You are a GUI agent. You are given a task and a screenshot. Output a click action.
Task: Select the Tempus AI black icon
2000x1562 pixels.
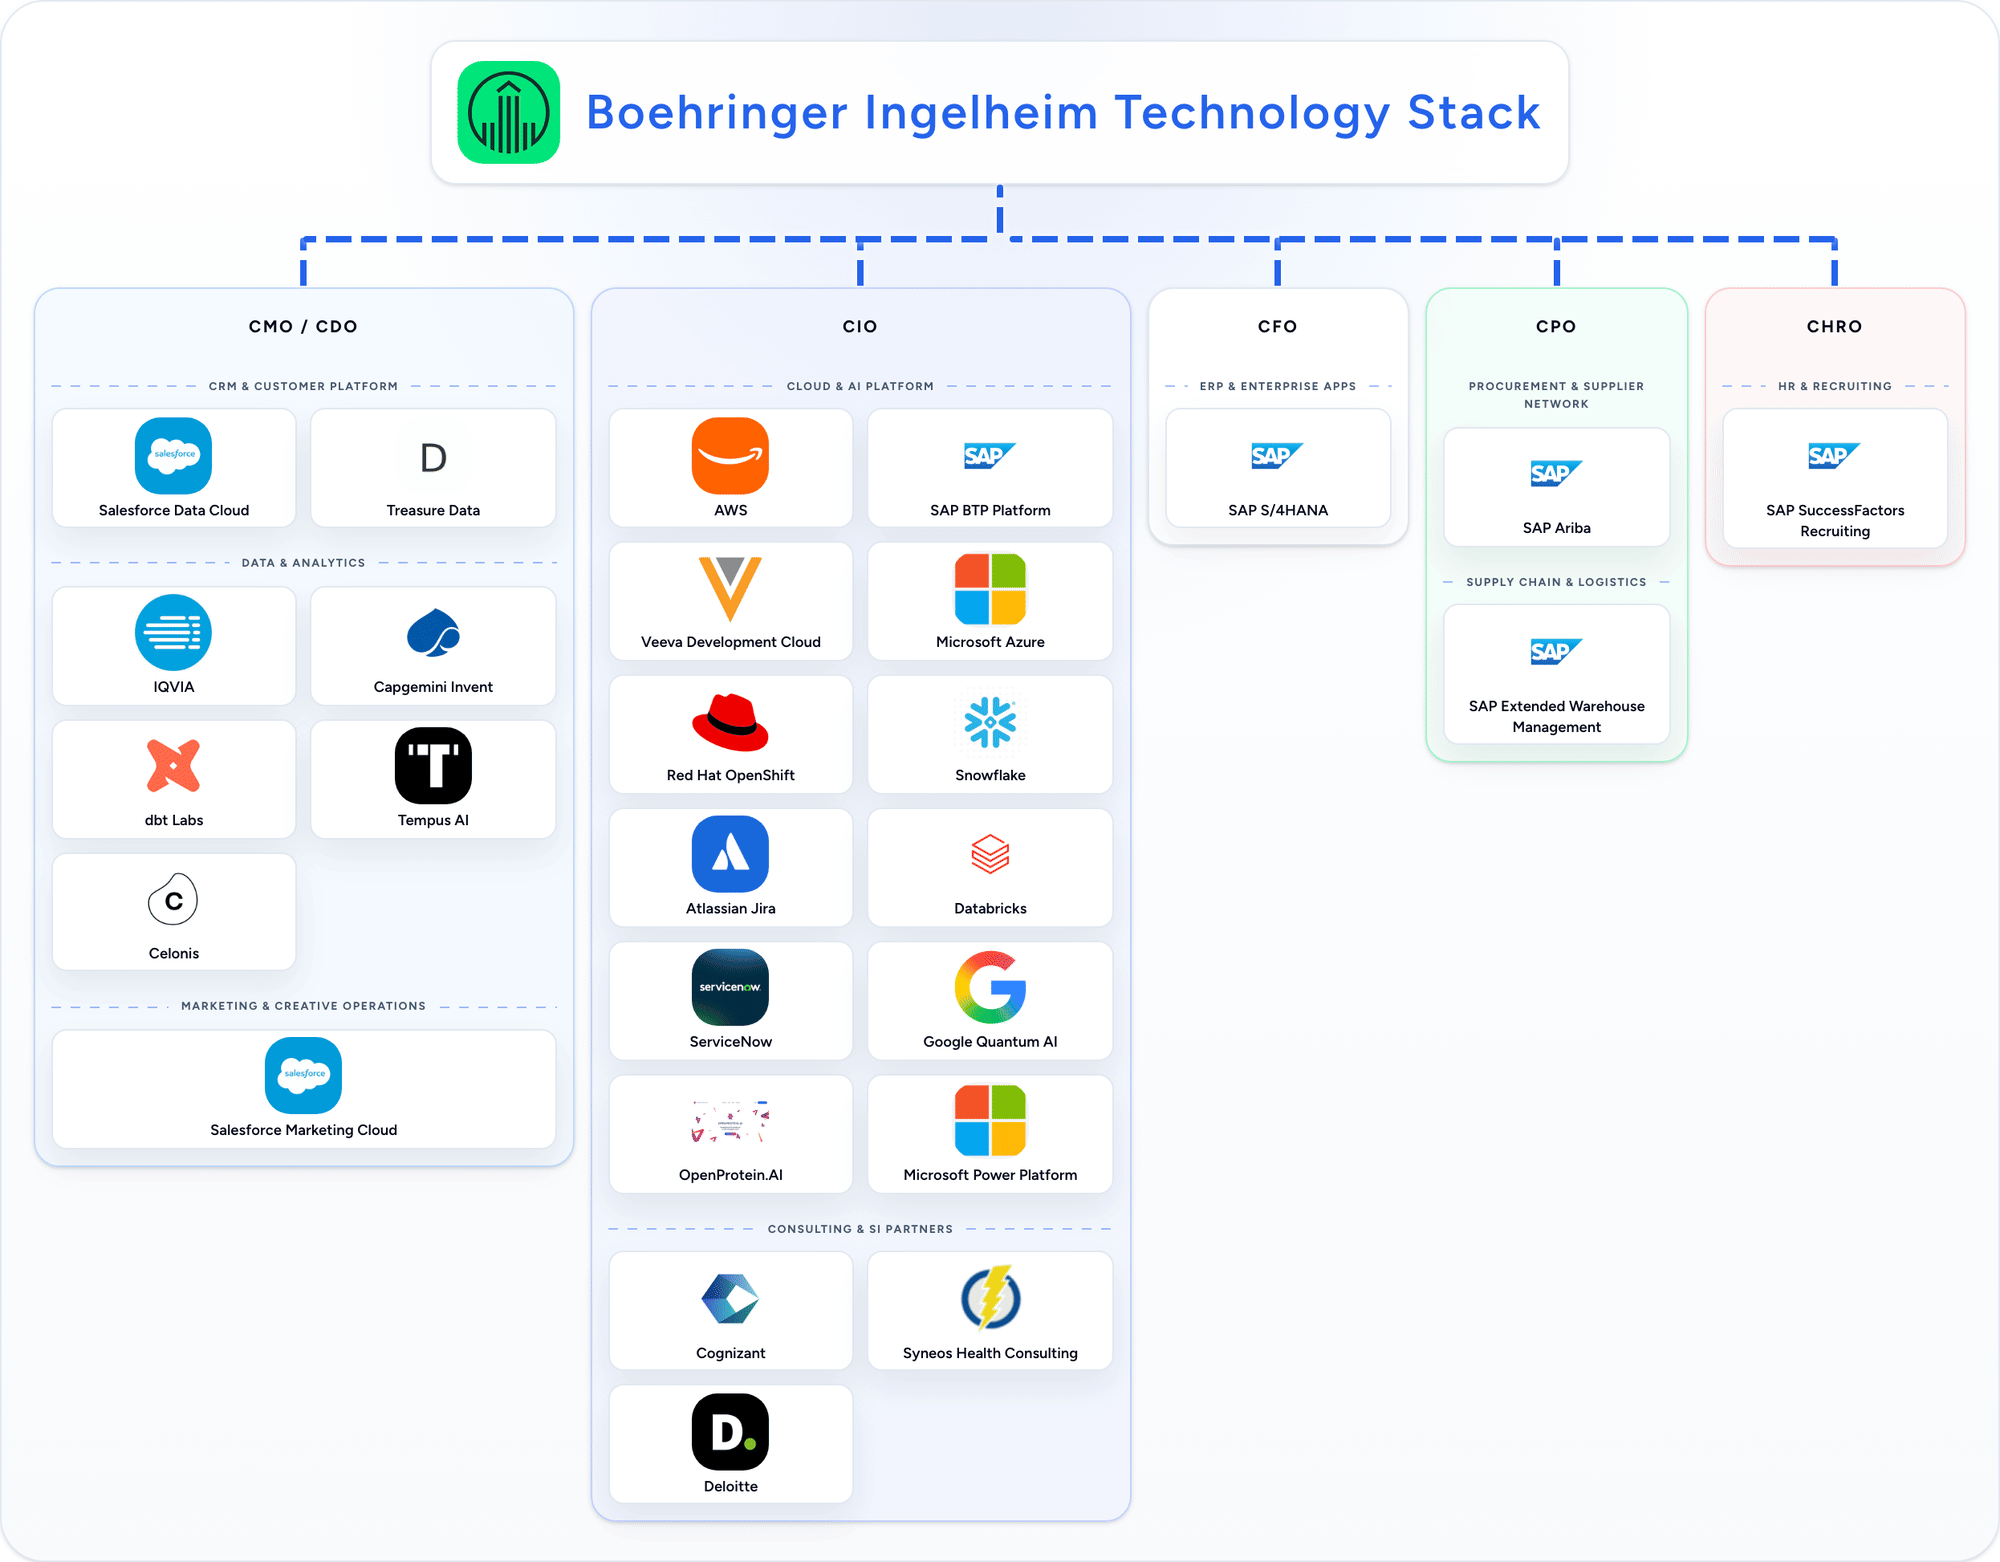pos(433,766)
